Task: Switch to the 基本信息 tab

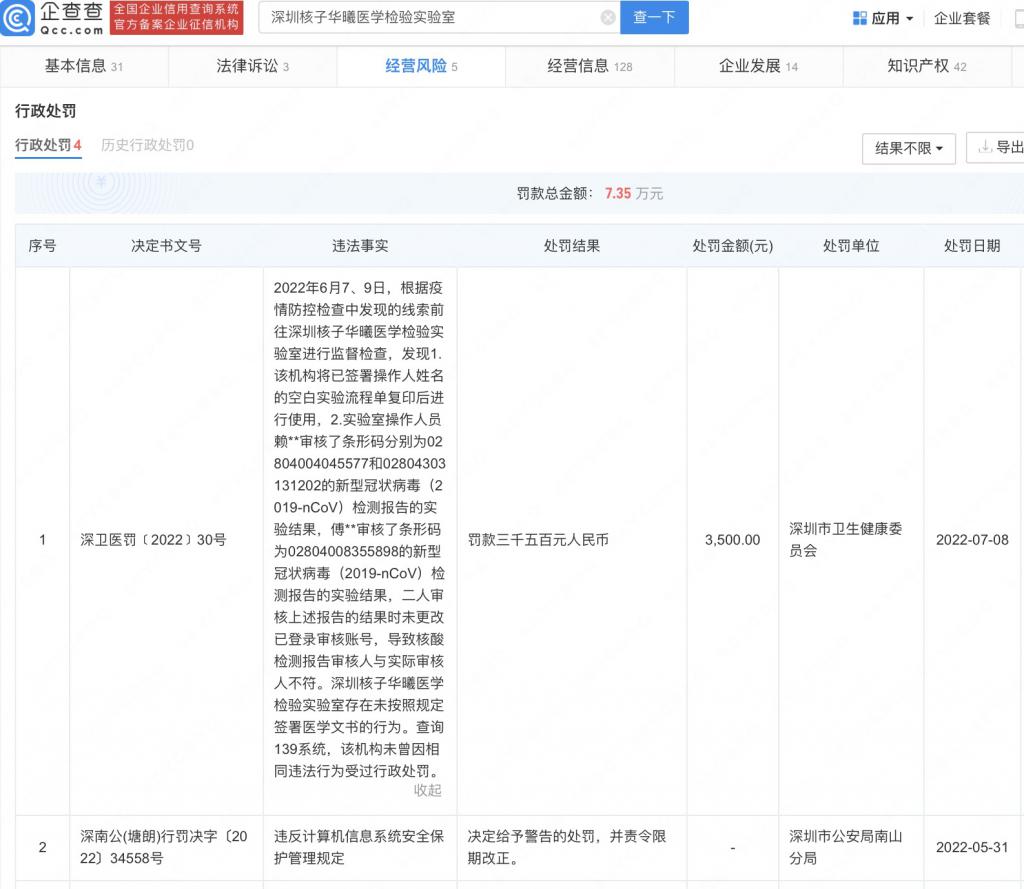Action: pos(84,66)
